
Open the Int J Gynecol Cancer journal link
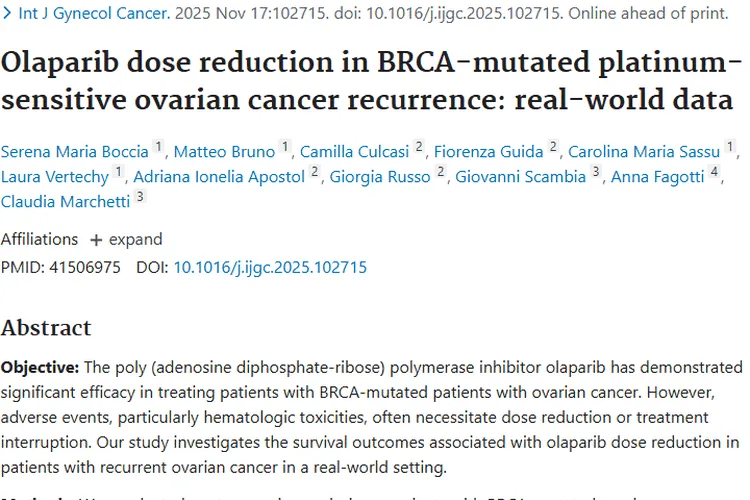click(x=94, y=13)
